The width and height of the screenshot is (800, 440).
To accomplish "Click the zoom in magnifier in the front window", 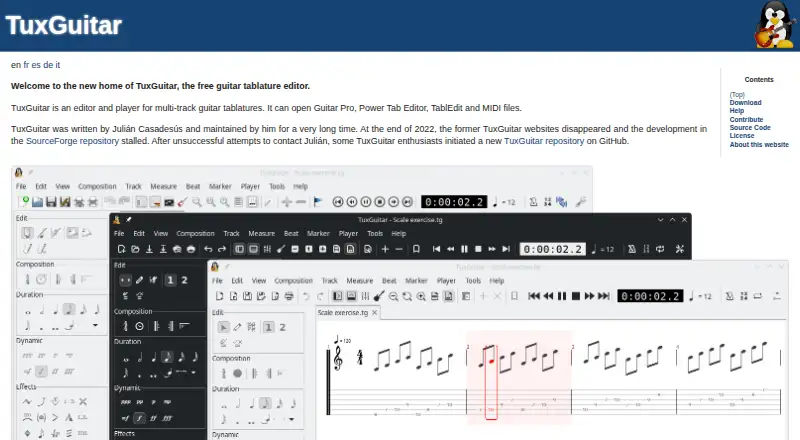I will [x=421, y=296].
